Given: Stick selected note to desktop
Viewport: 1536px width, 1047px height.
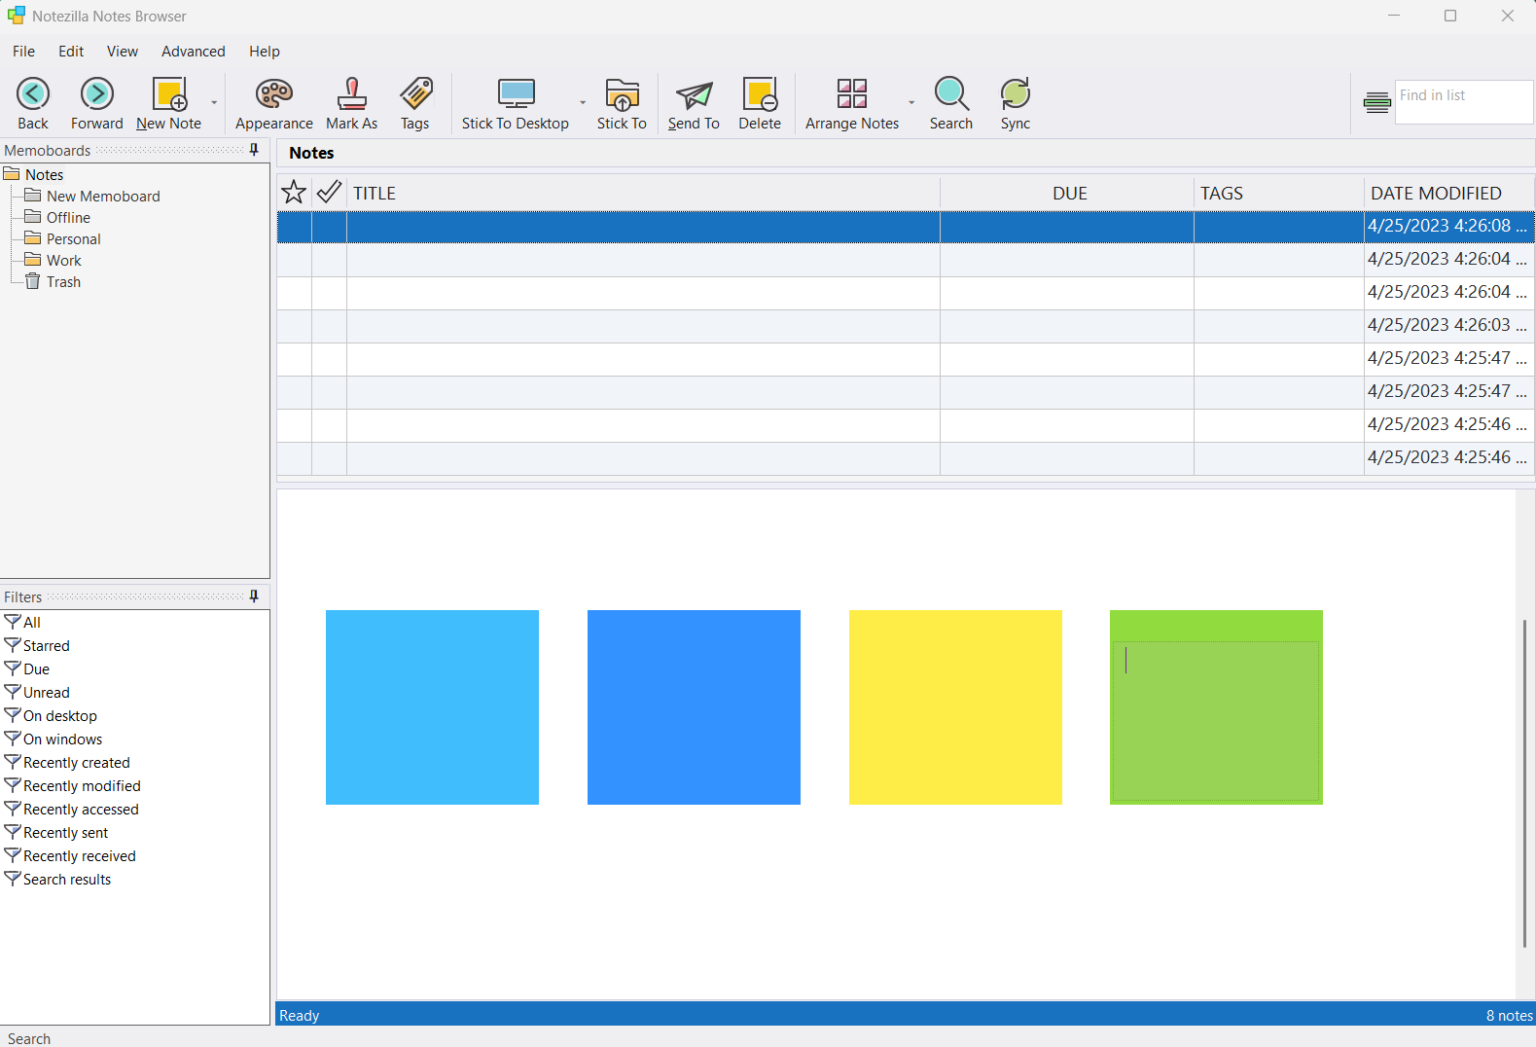Looking at the screenshot, I should 515,103.
